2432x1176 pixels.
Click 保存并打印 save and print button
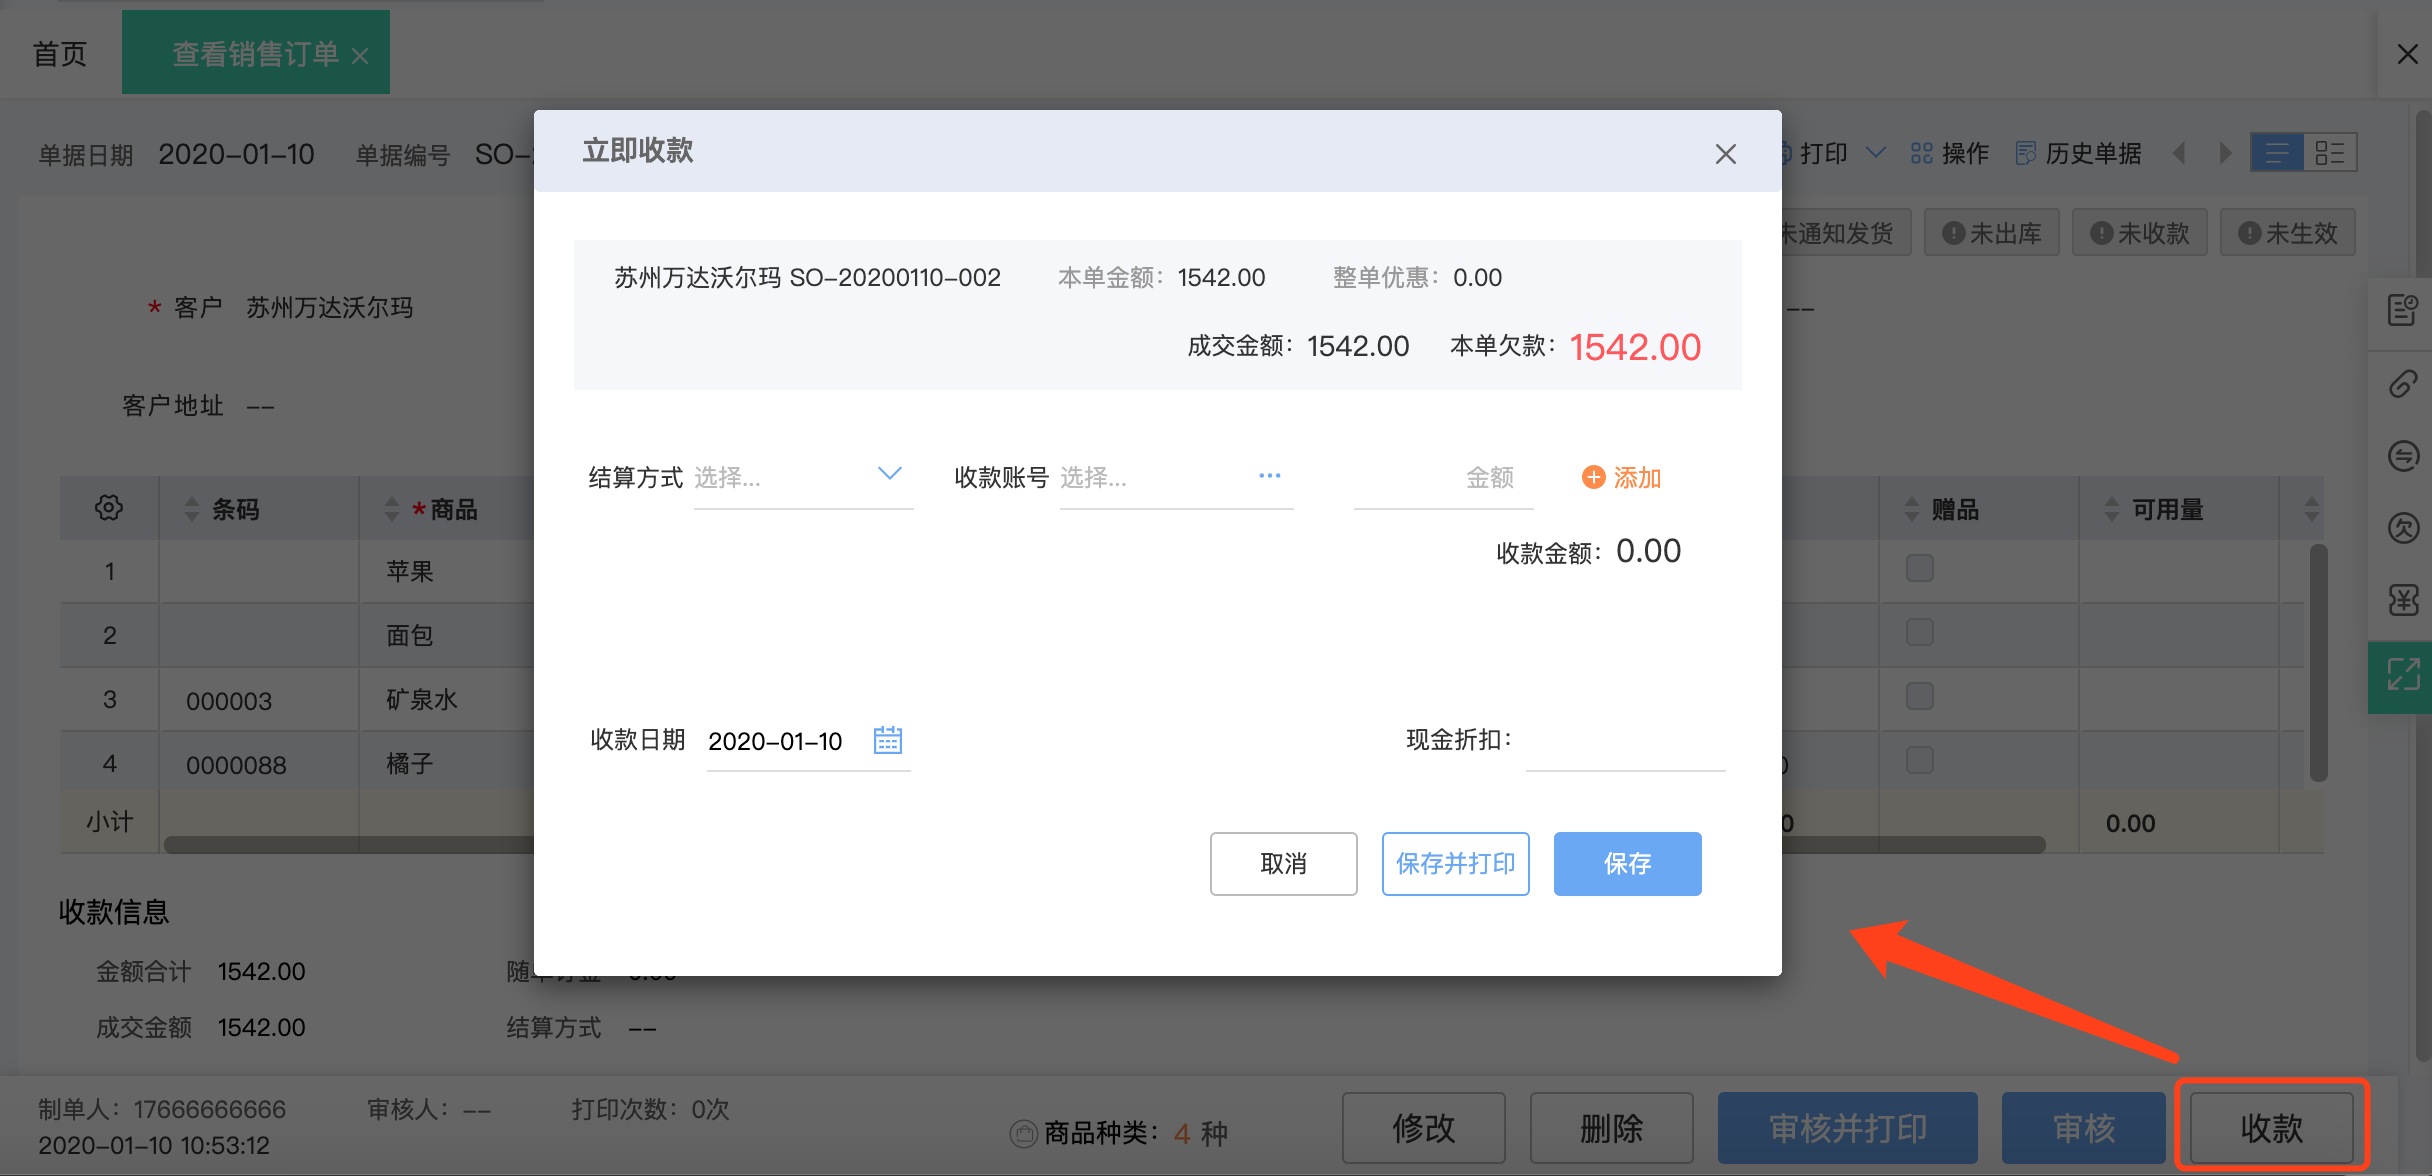tap(1455, 866)
